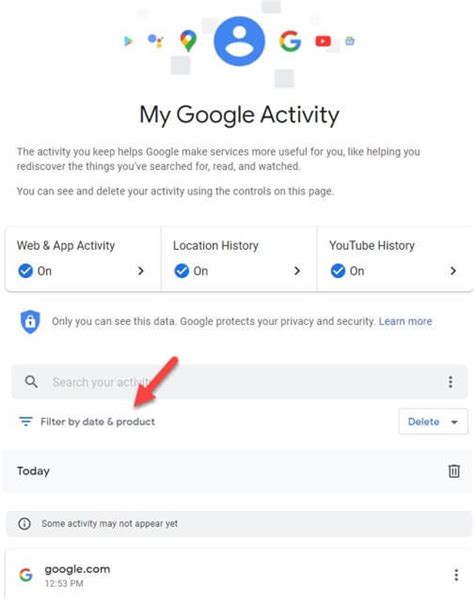This screenshot has width=474, height=616.
Task: Expand Web & App Activity chevron
Action: (141, 271)
